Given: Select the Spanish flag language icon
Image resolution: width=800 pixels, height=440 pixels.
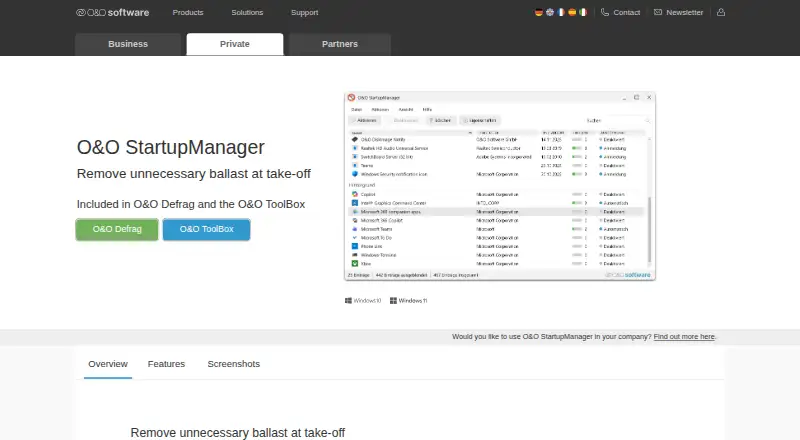Looking at the screenshot, I should pos(572,12).
